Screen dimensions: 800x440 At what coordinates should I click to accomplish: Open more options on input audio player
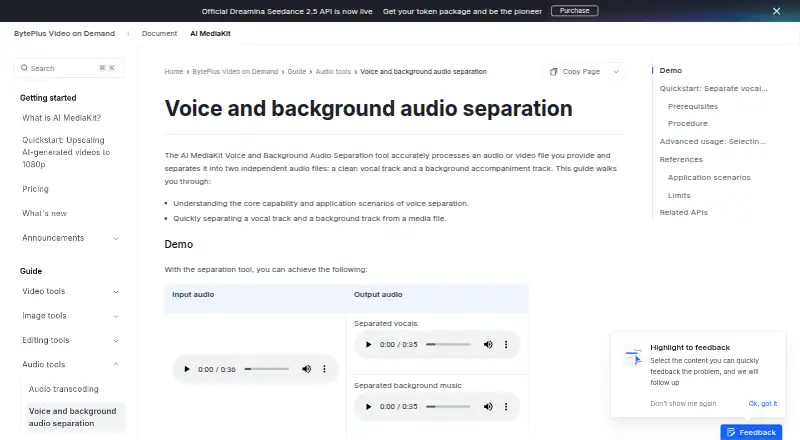(x=324, y=369)
